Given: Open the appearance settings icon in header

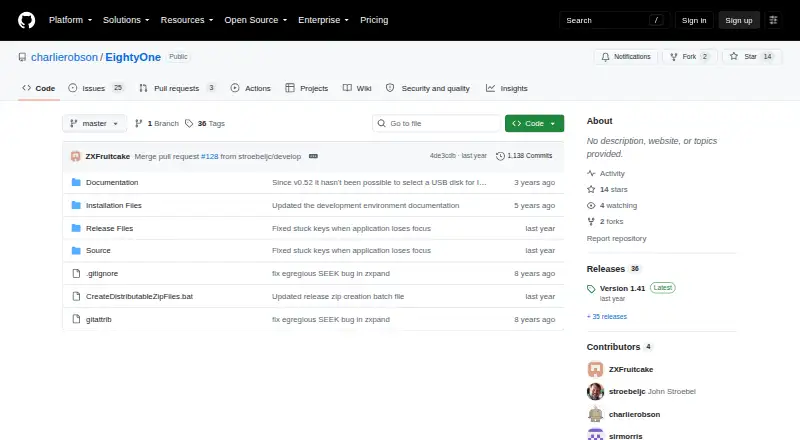Looking at the screenshot, I should 773,20.
